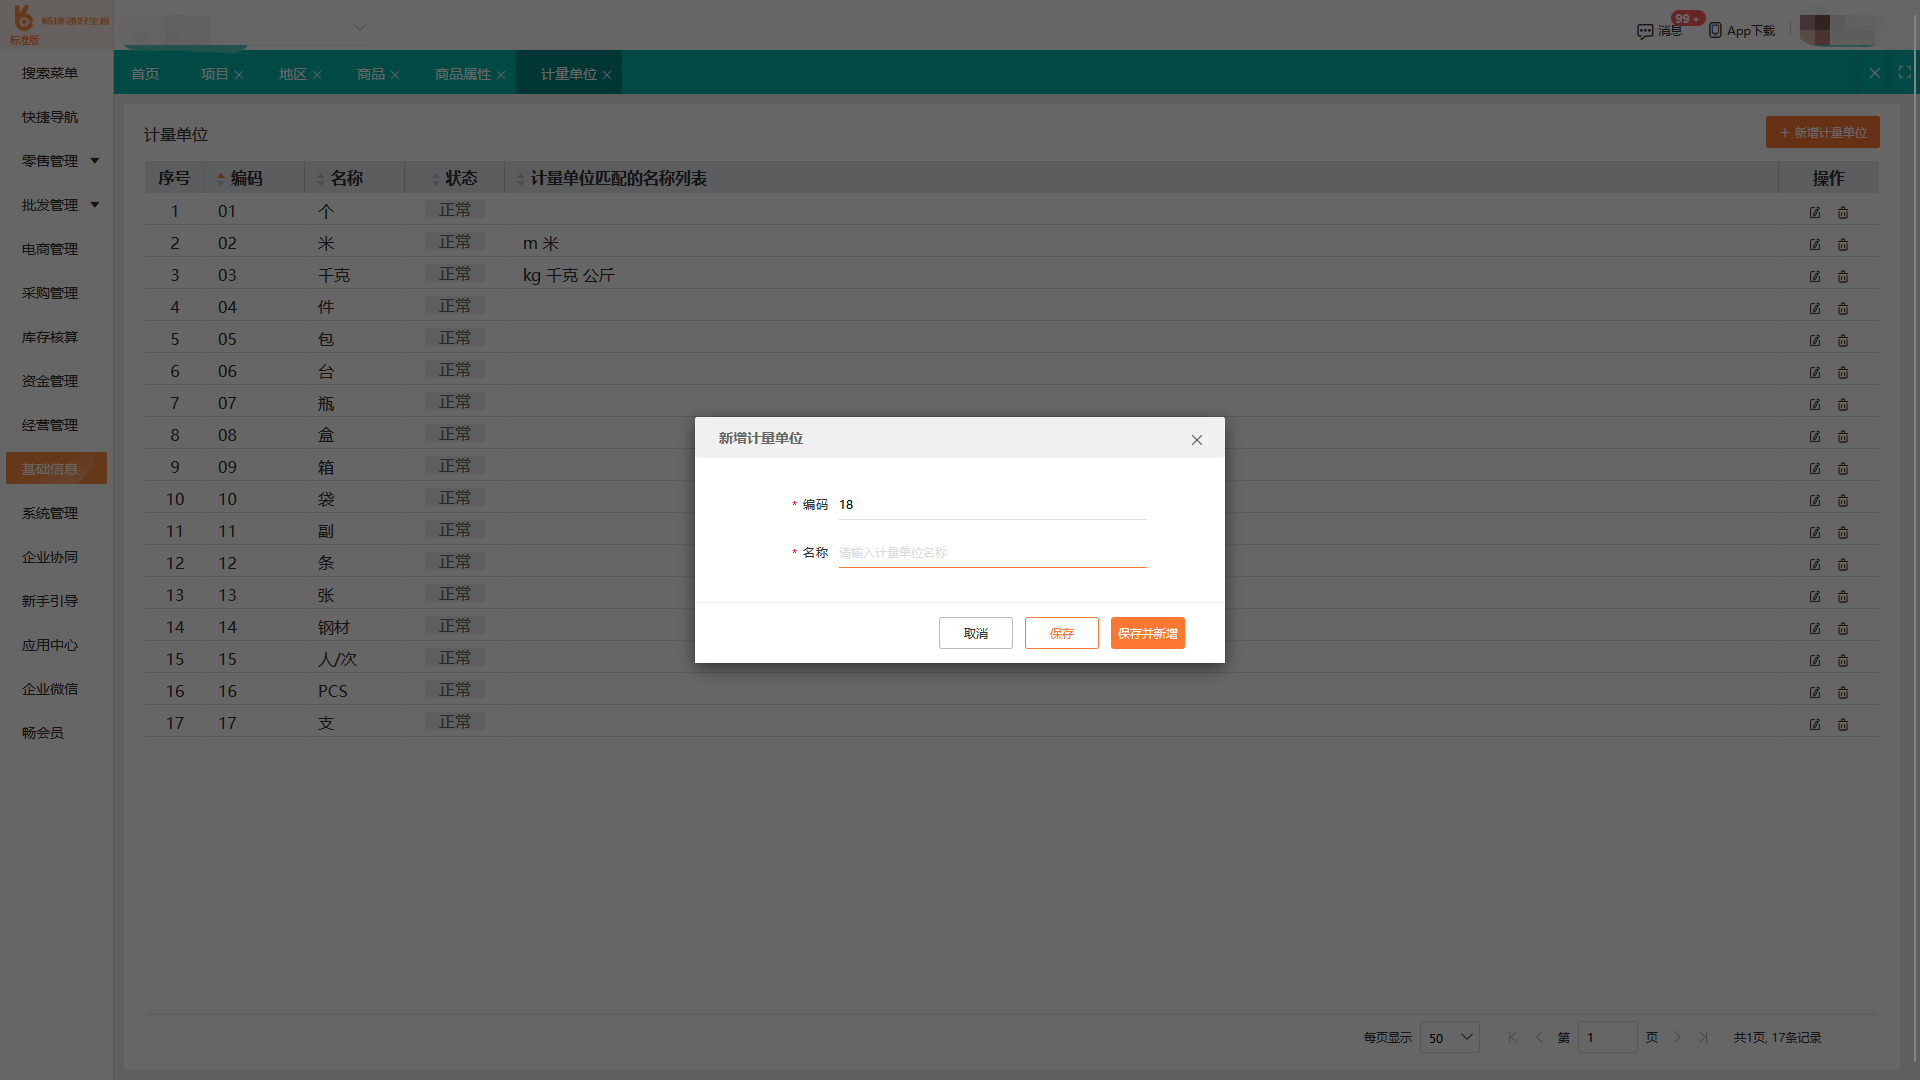Click the delete icon for row 2

point(1844,244)
